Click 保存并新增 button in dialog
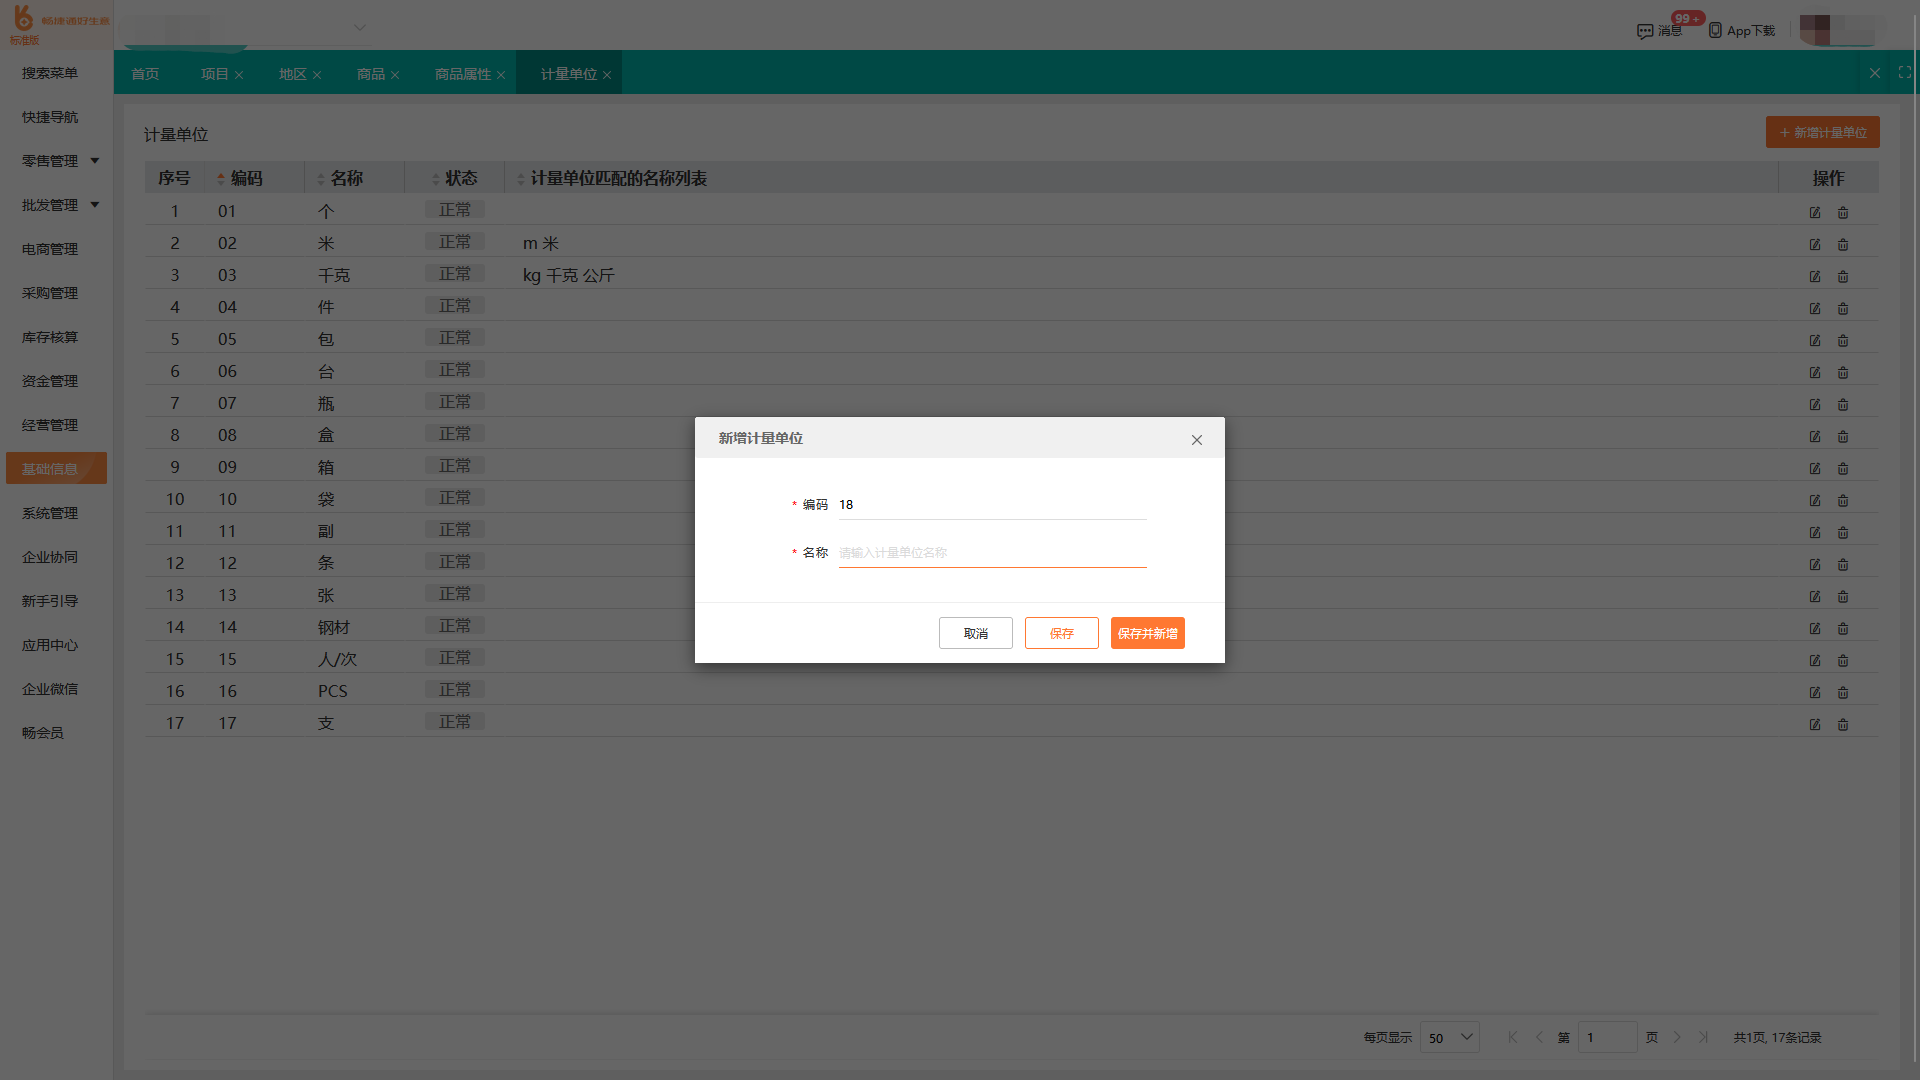This screenshot has height=1080, width=1920. click(1147, 633)
